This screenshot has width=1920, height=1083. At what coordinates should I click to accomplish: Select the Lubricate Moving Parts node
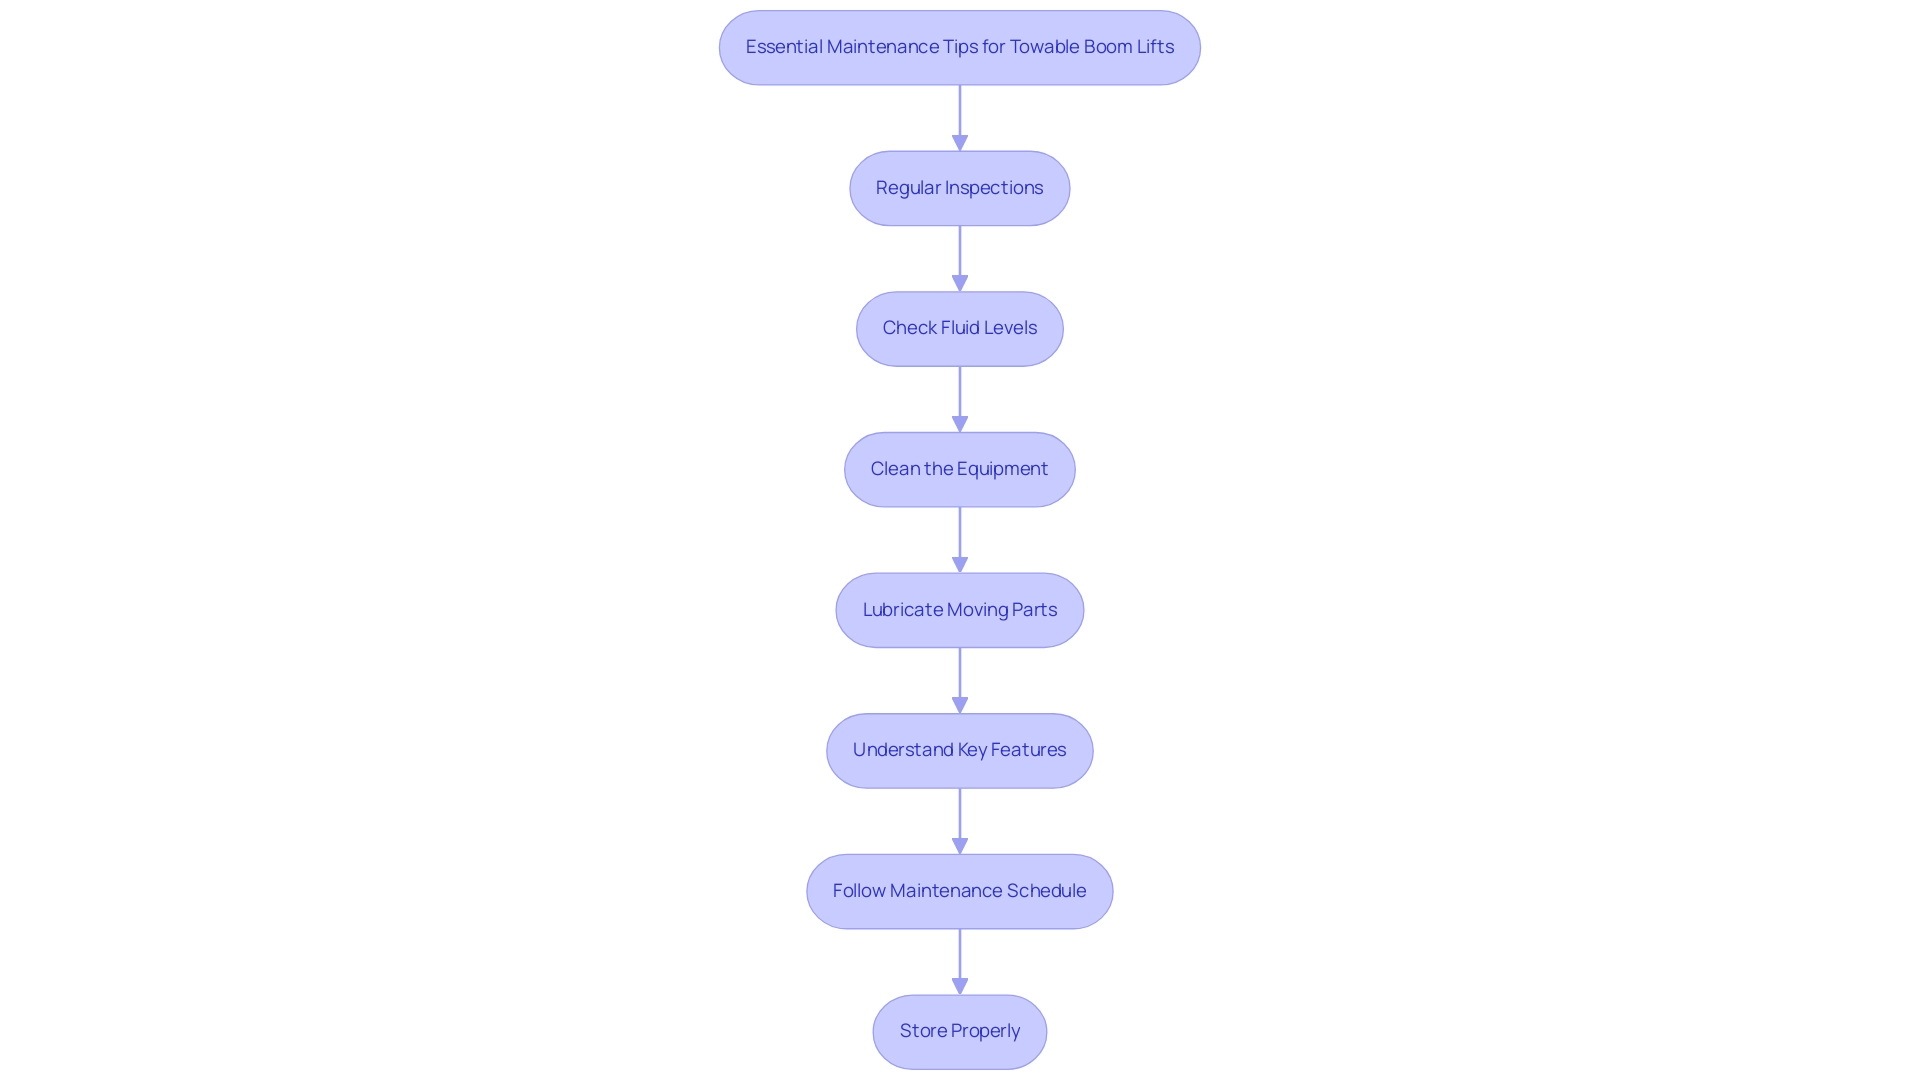click(960, 608)
